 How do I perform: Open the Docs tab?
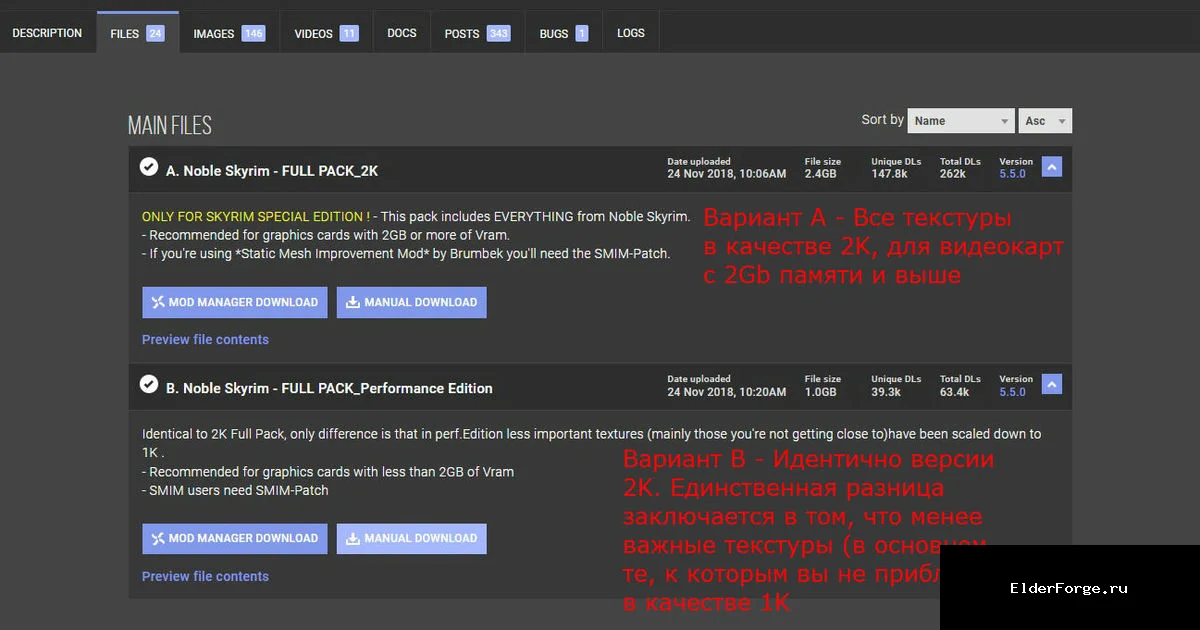(401, 33)
